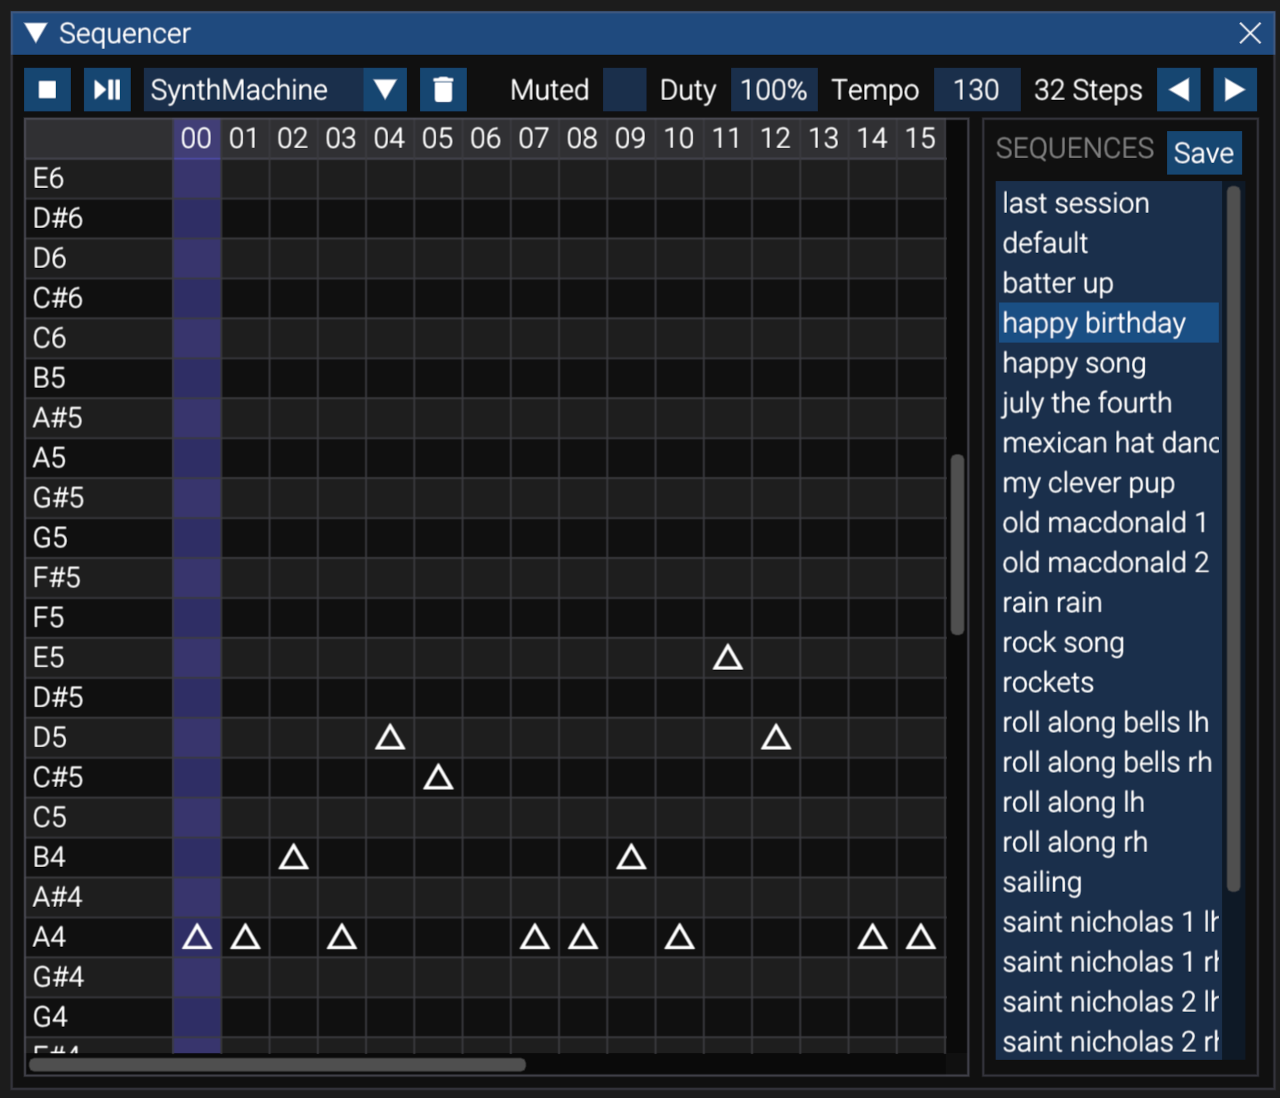Collapse the Sequencer panel with the title triangle
Image resolution: width=1280 pixels, height=1098 pixels.
35,32
